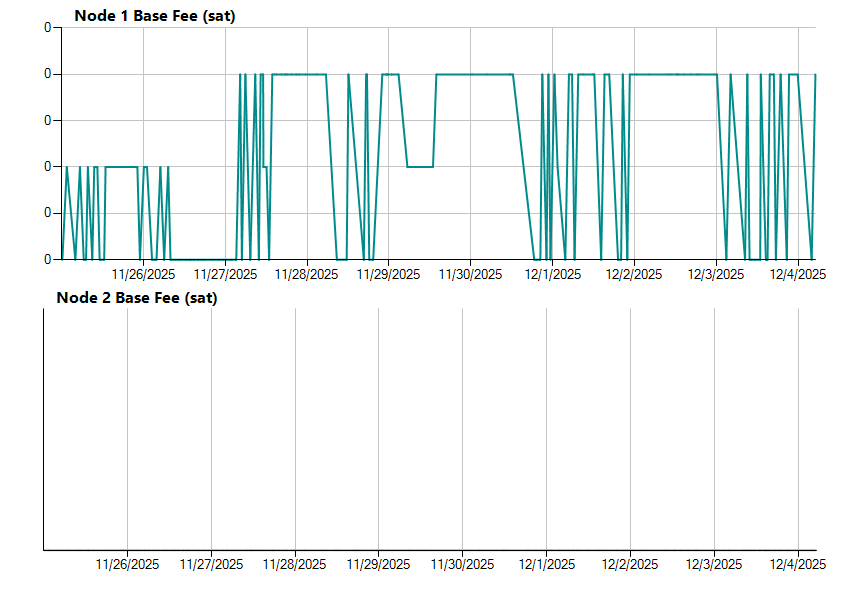Screen dimensions: 860x600
Task: Click the bottom 0 label on Node 1 y-axis
Action: click(46, 259)
